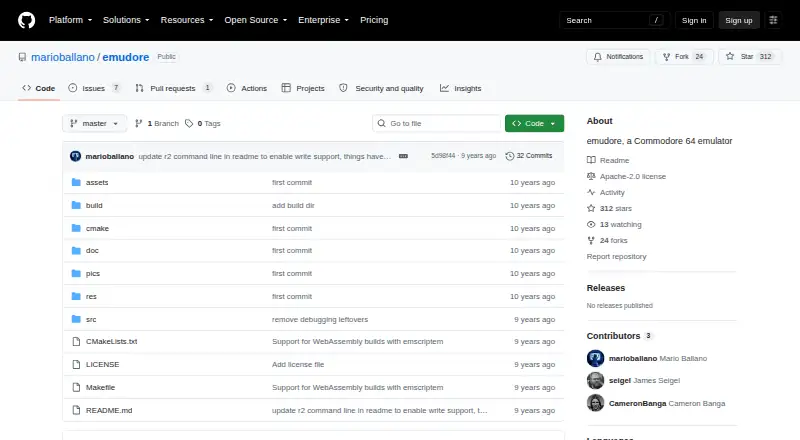The height and width of the screenshot is (440, 800).
Task: Open the res folder
Action: point(91,297)
